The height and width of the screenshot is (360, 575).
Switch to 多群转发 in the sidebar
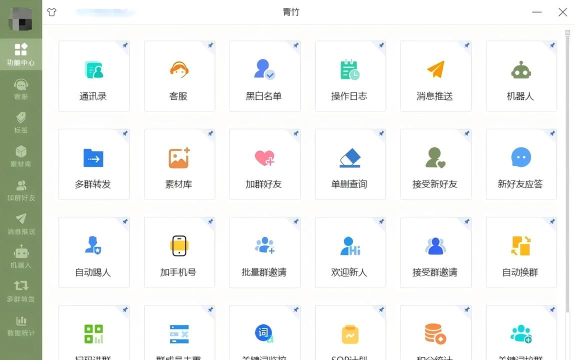(x=21, y=291)
